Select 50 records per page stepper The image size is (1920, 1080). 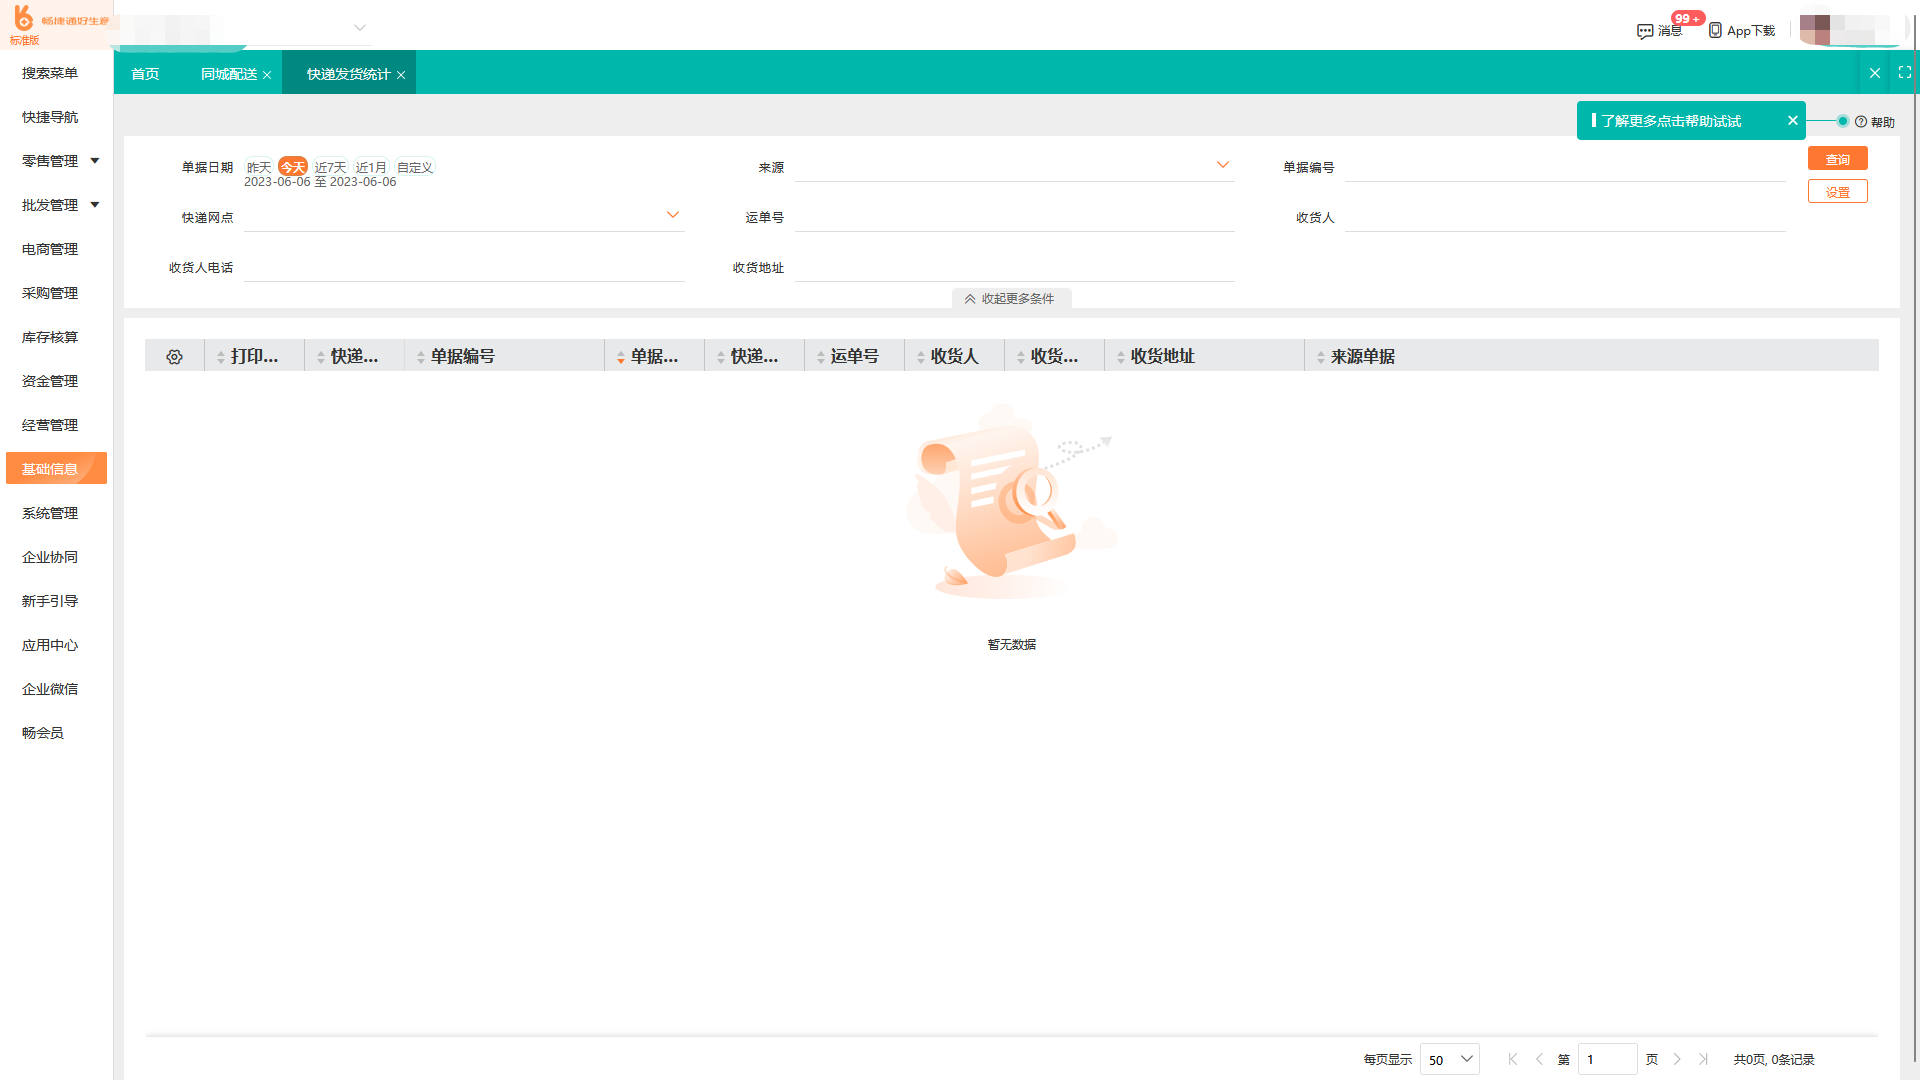pos(1449,1059)
